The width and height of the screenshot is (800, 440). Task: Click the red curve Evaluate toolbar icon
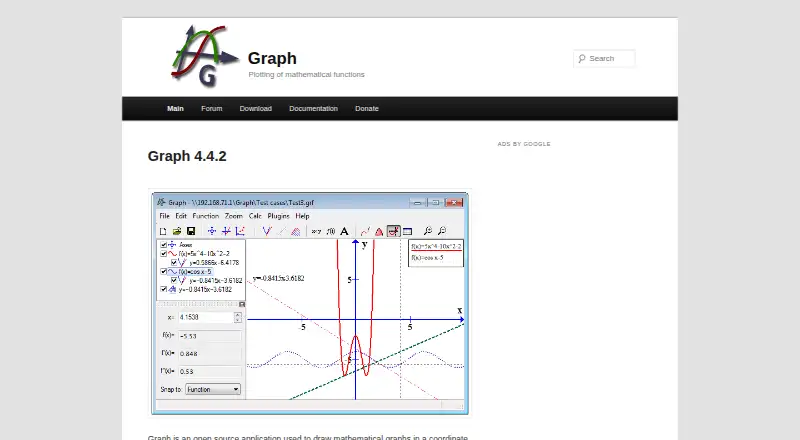[365, 231]
